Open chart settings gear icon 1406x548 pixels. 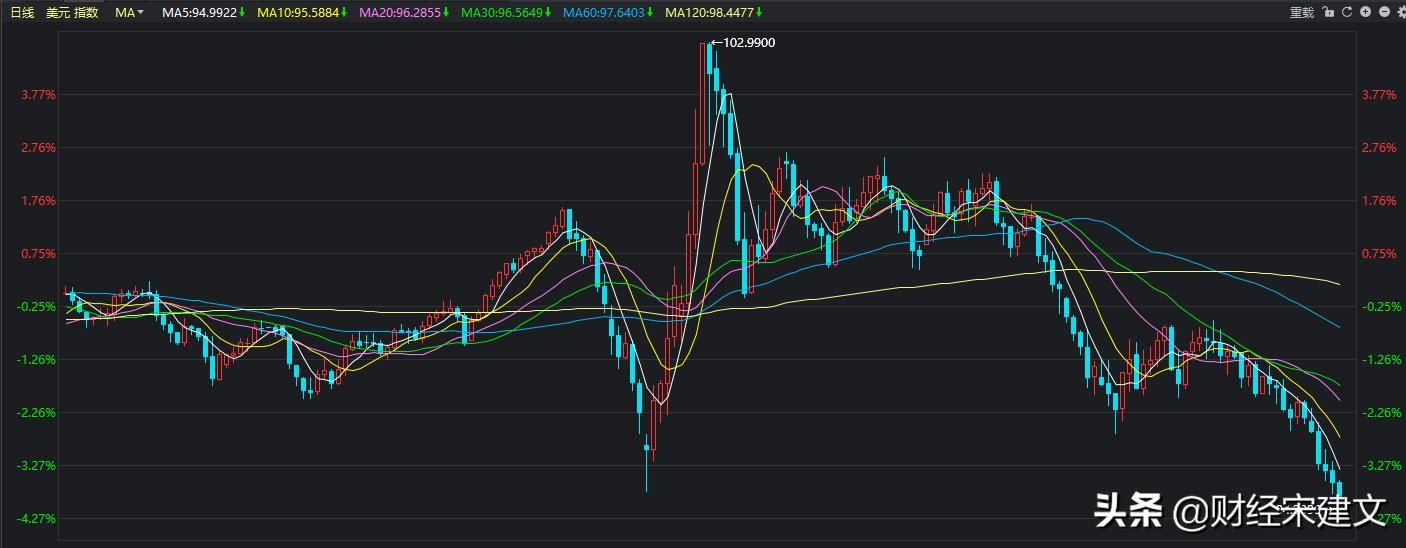tap(1400, 12)
